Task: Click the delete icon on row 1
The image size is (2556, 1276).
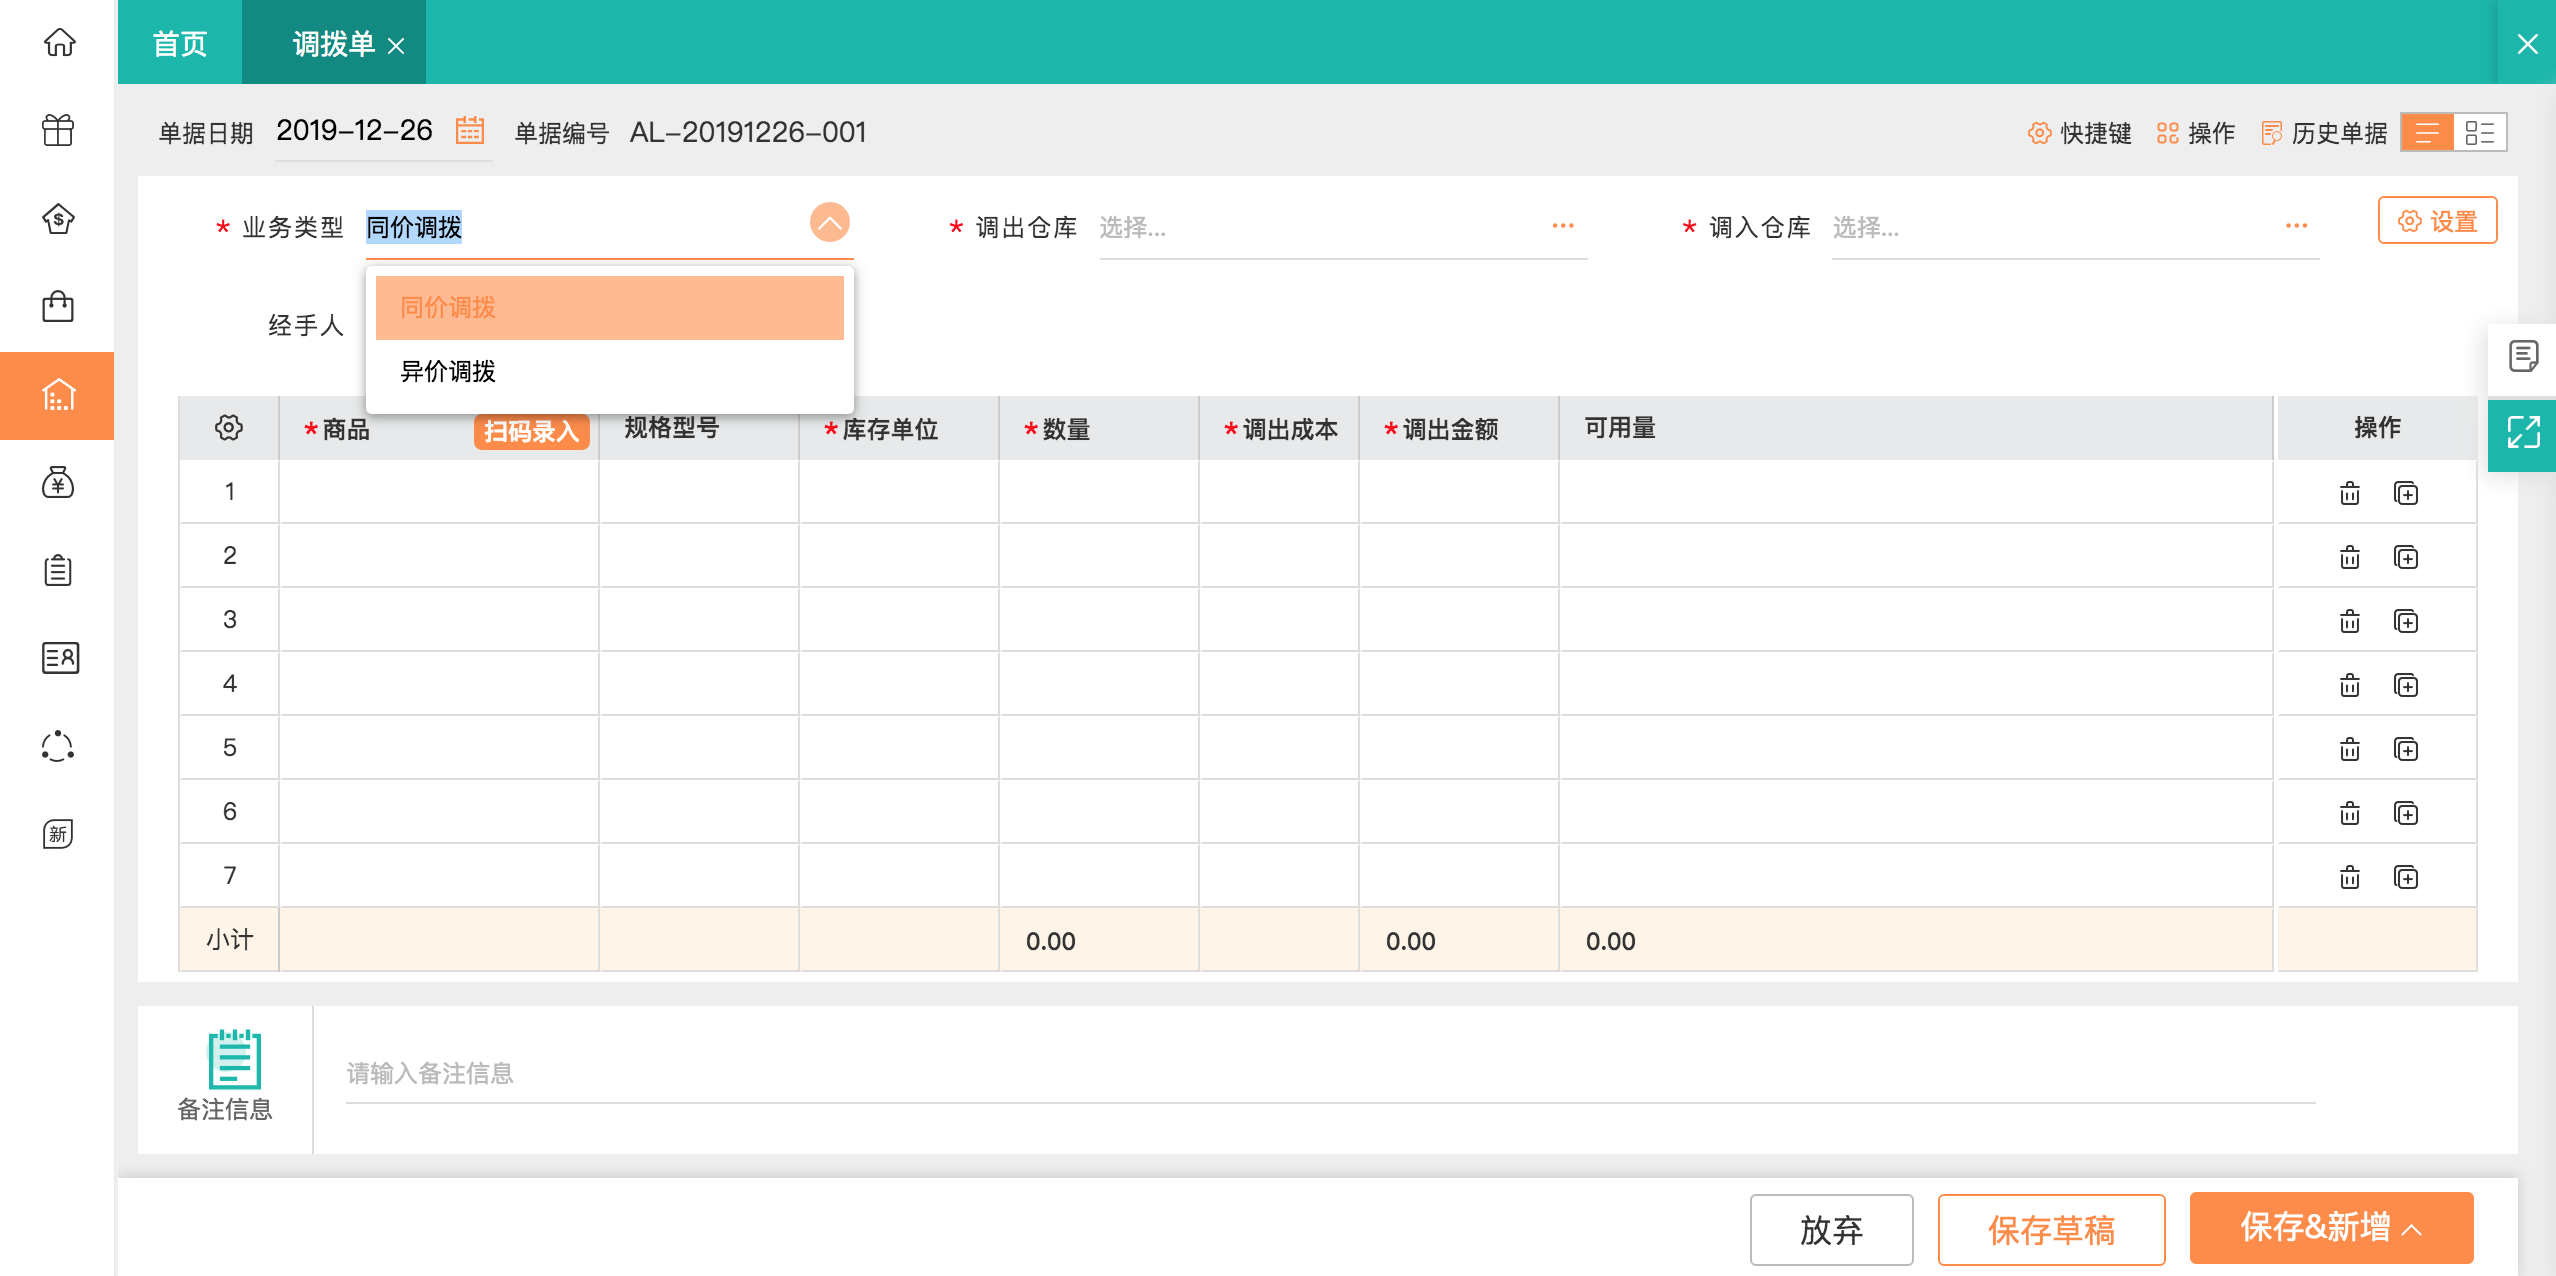Action: (x=2351, y=492)
